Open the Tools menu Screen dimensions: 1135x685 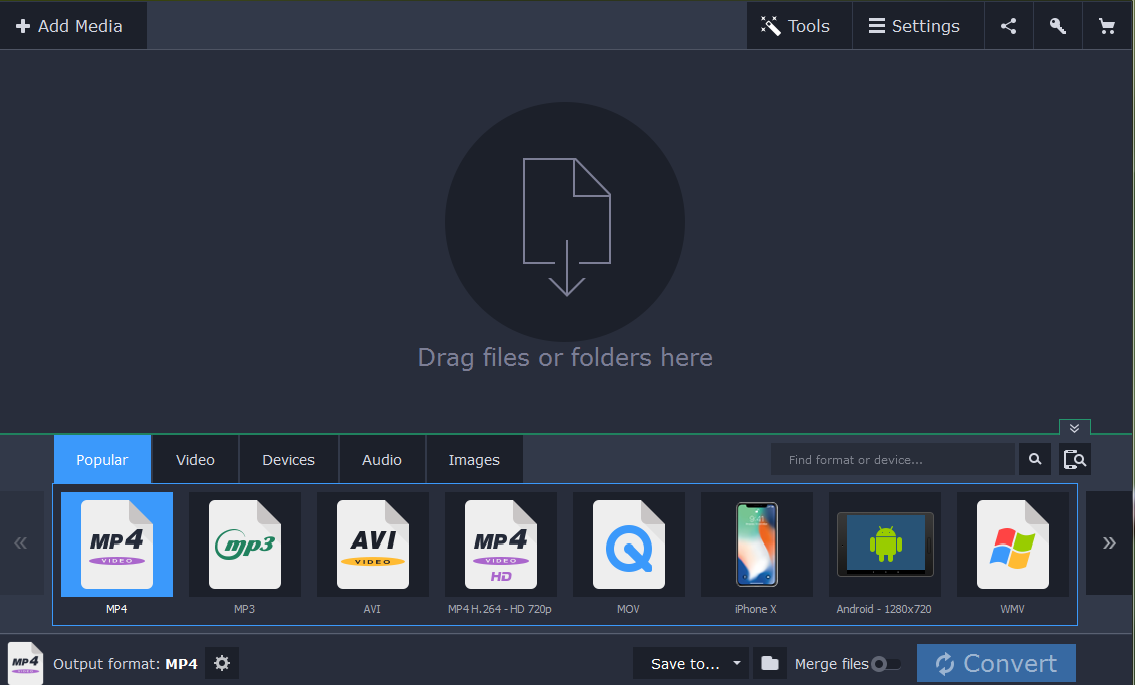tap(796, 27)
